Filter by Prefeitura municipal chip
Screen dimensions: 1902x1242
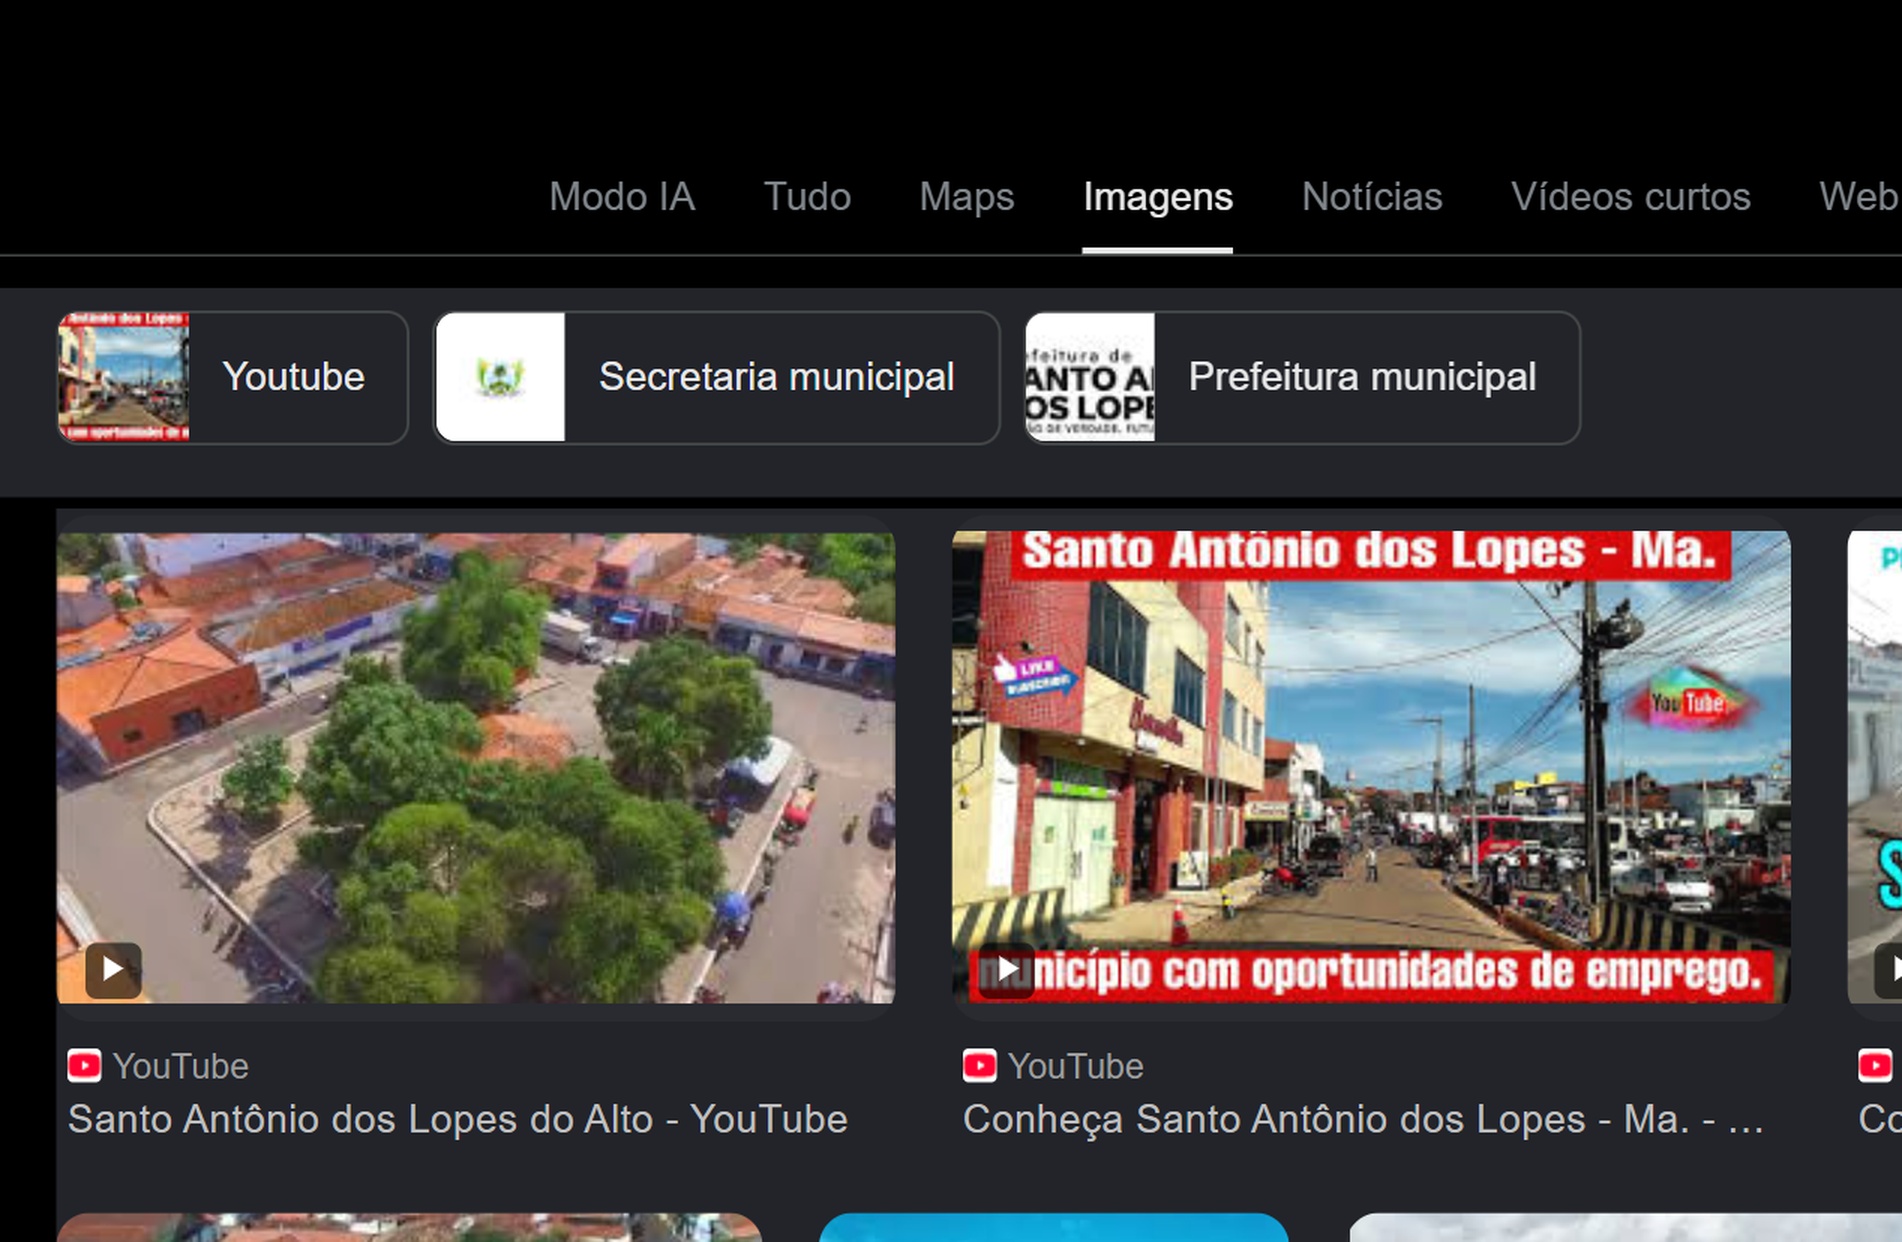[x=1361, y=377]
